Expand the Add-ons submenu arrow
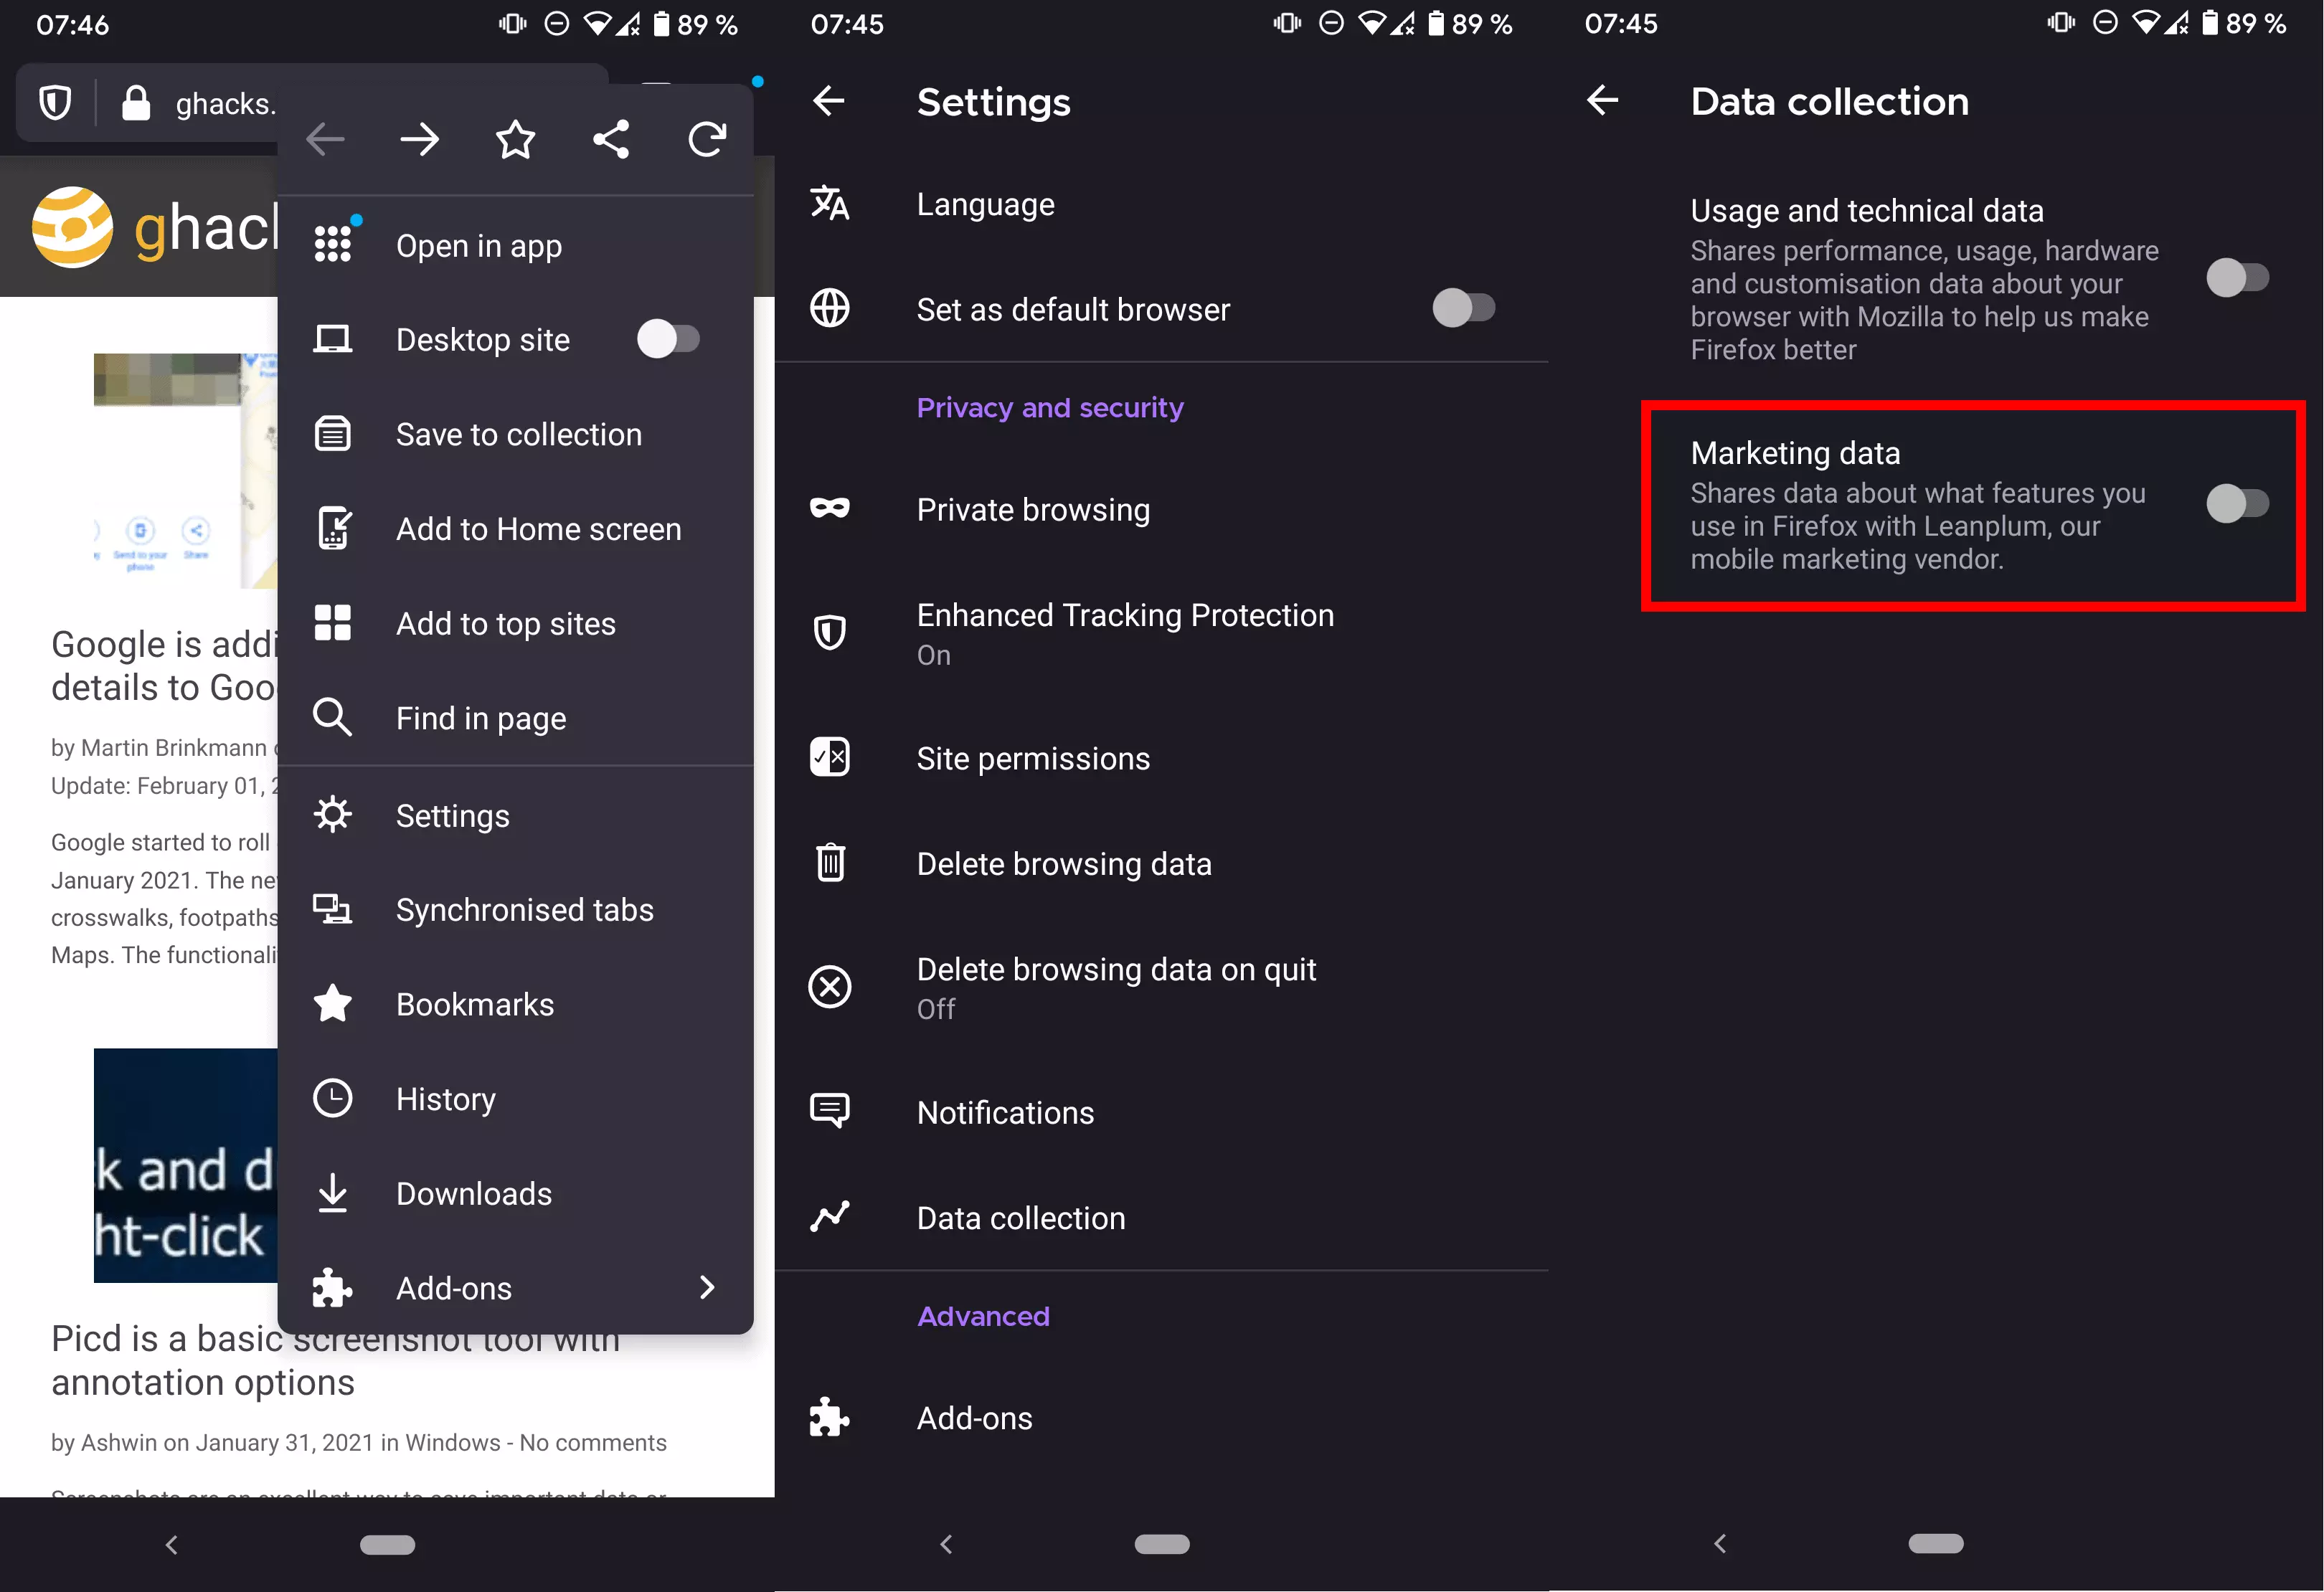The height and width of the screenshot is (1592, 2324). [x=707, y=1287]
